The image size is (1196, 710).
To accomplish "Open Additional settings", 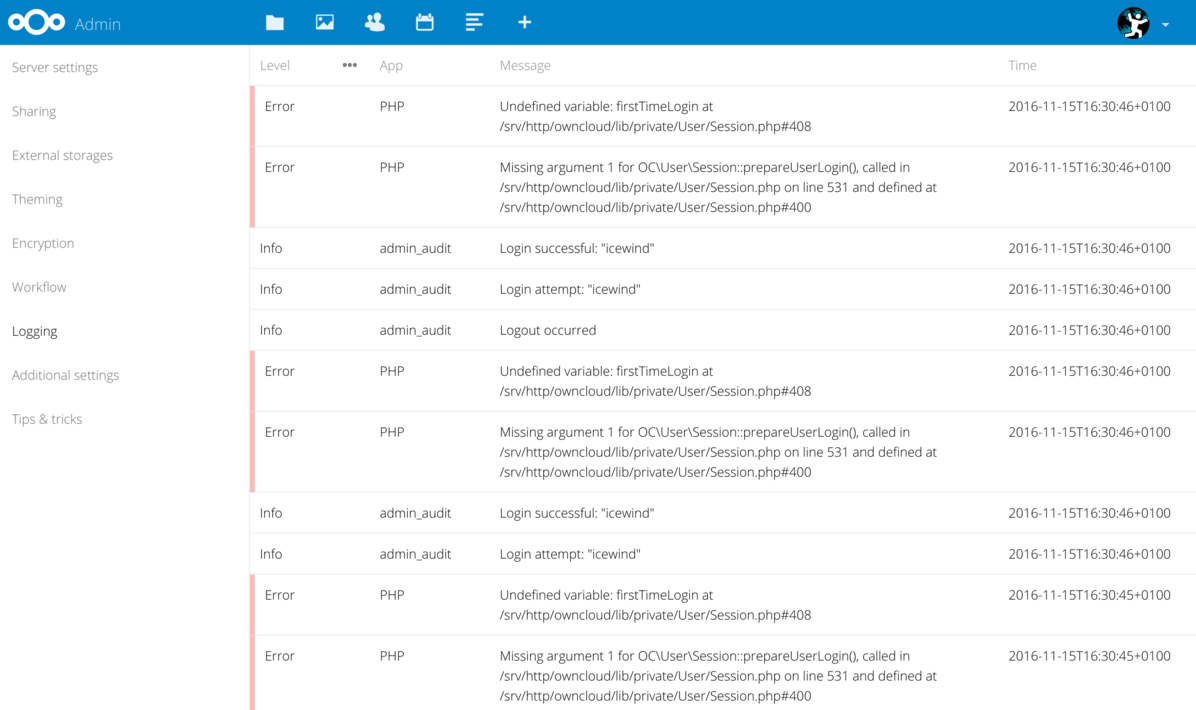I will pyautogui.click(x=65, y=375).
